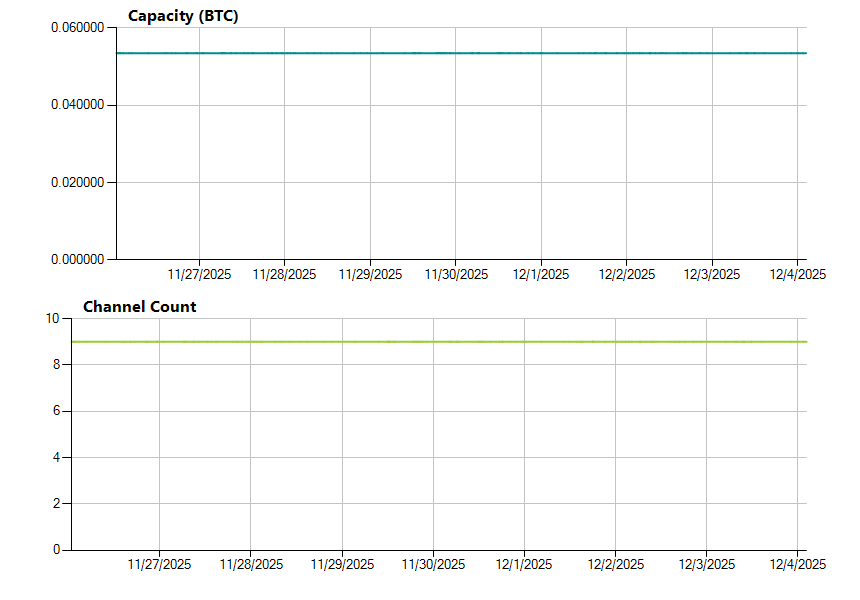The width and height of the screenshot is (860, 600).
Task: Click the Capacity (BTC) chart title
Action: coord(183,15)
